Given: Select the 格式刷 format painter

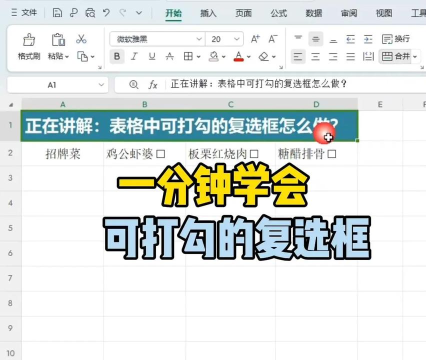Looking at the screenshot, I should (x=29, y=46).
